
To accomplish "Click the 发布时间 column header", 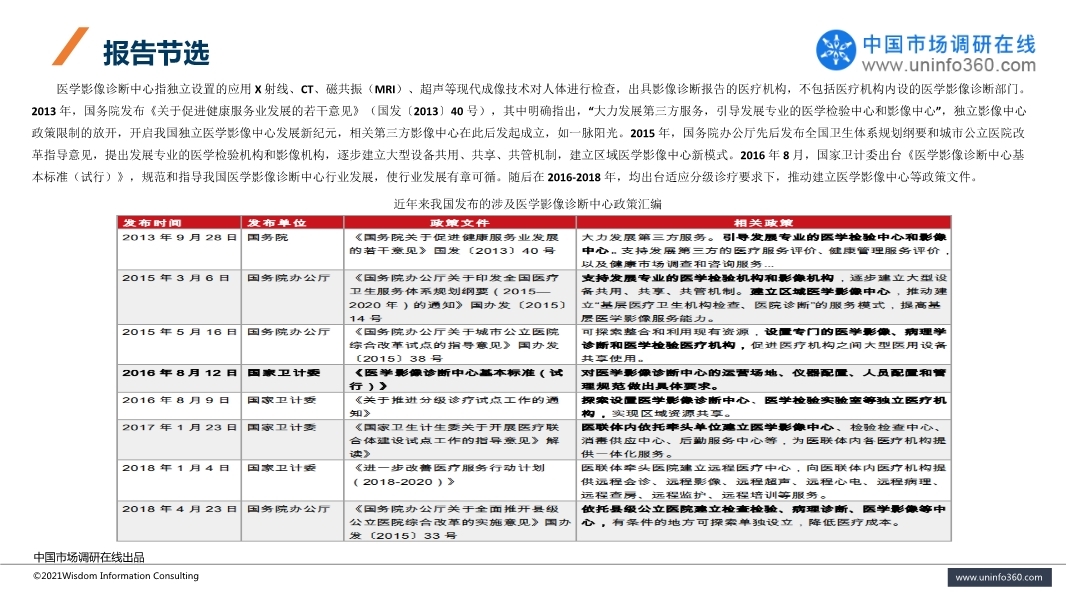I will 152,222.
